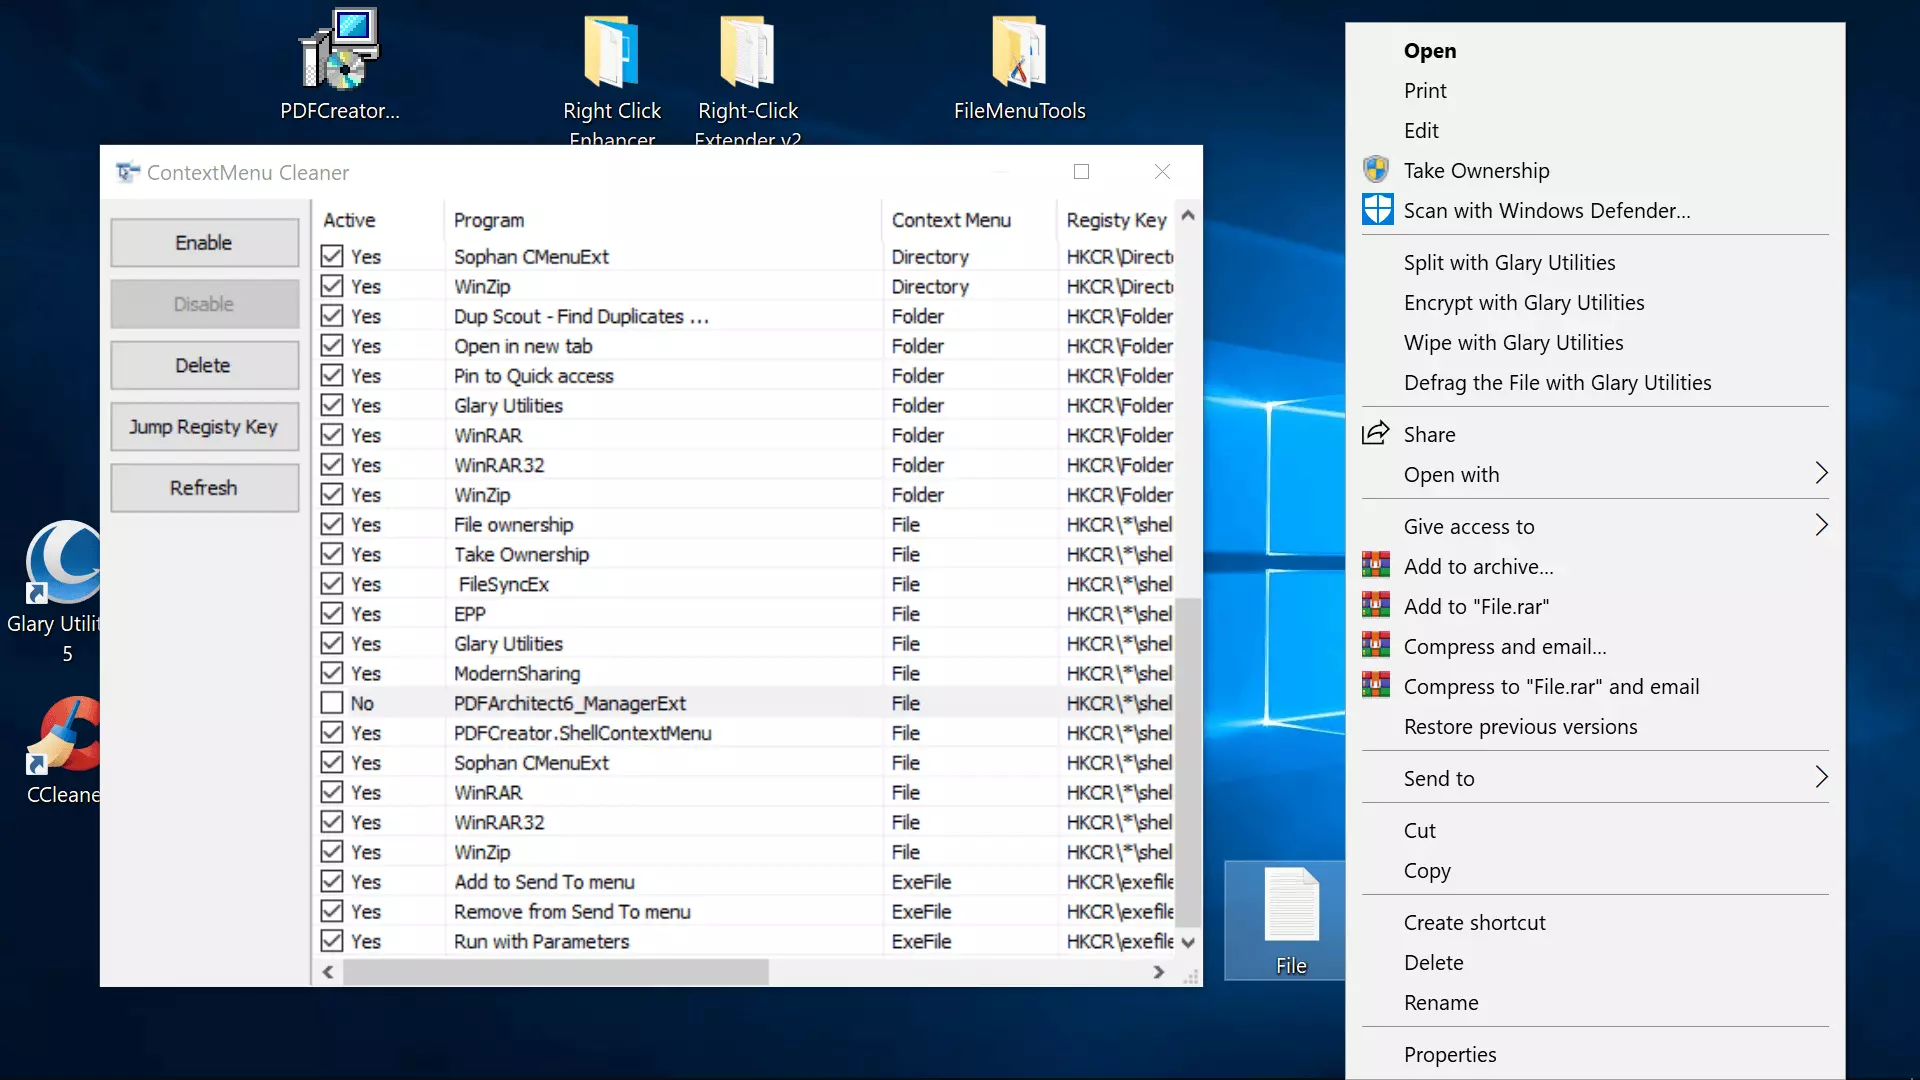
Task: Click Scan with Windows Defender option
Action: tap(1547, 210)
